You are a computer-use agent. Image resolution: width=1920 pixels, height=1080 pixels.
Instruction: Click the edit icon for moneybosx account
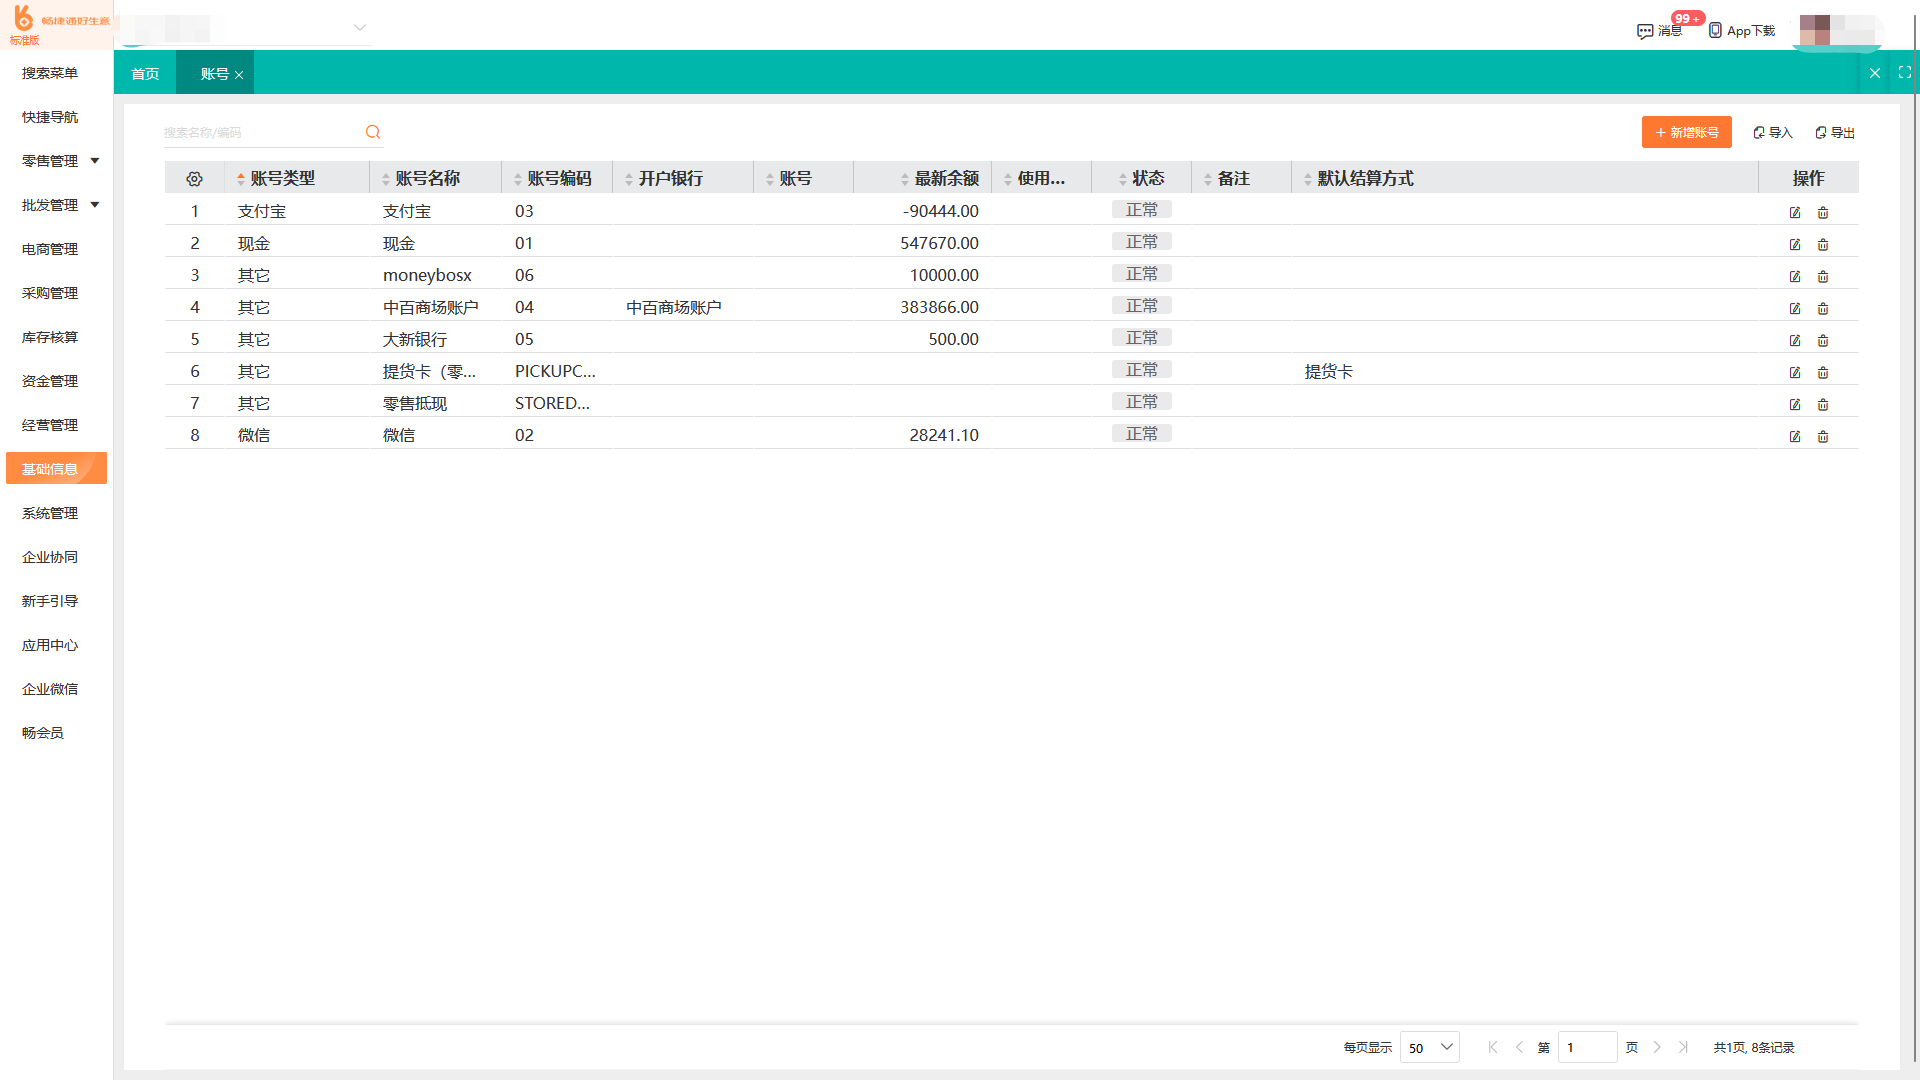pos(1795,274)
